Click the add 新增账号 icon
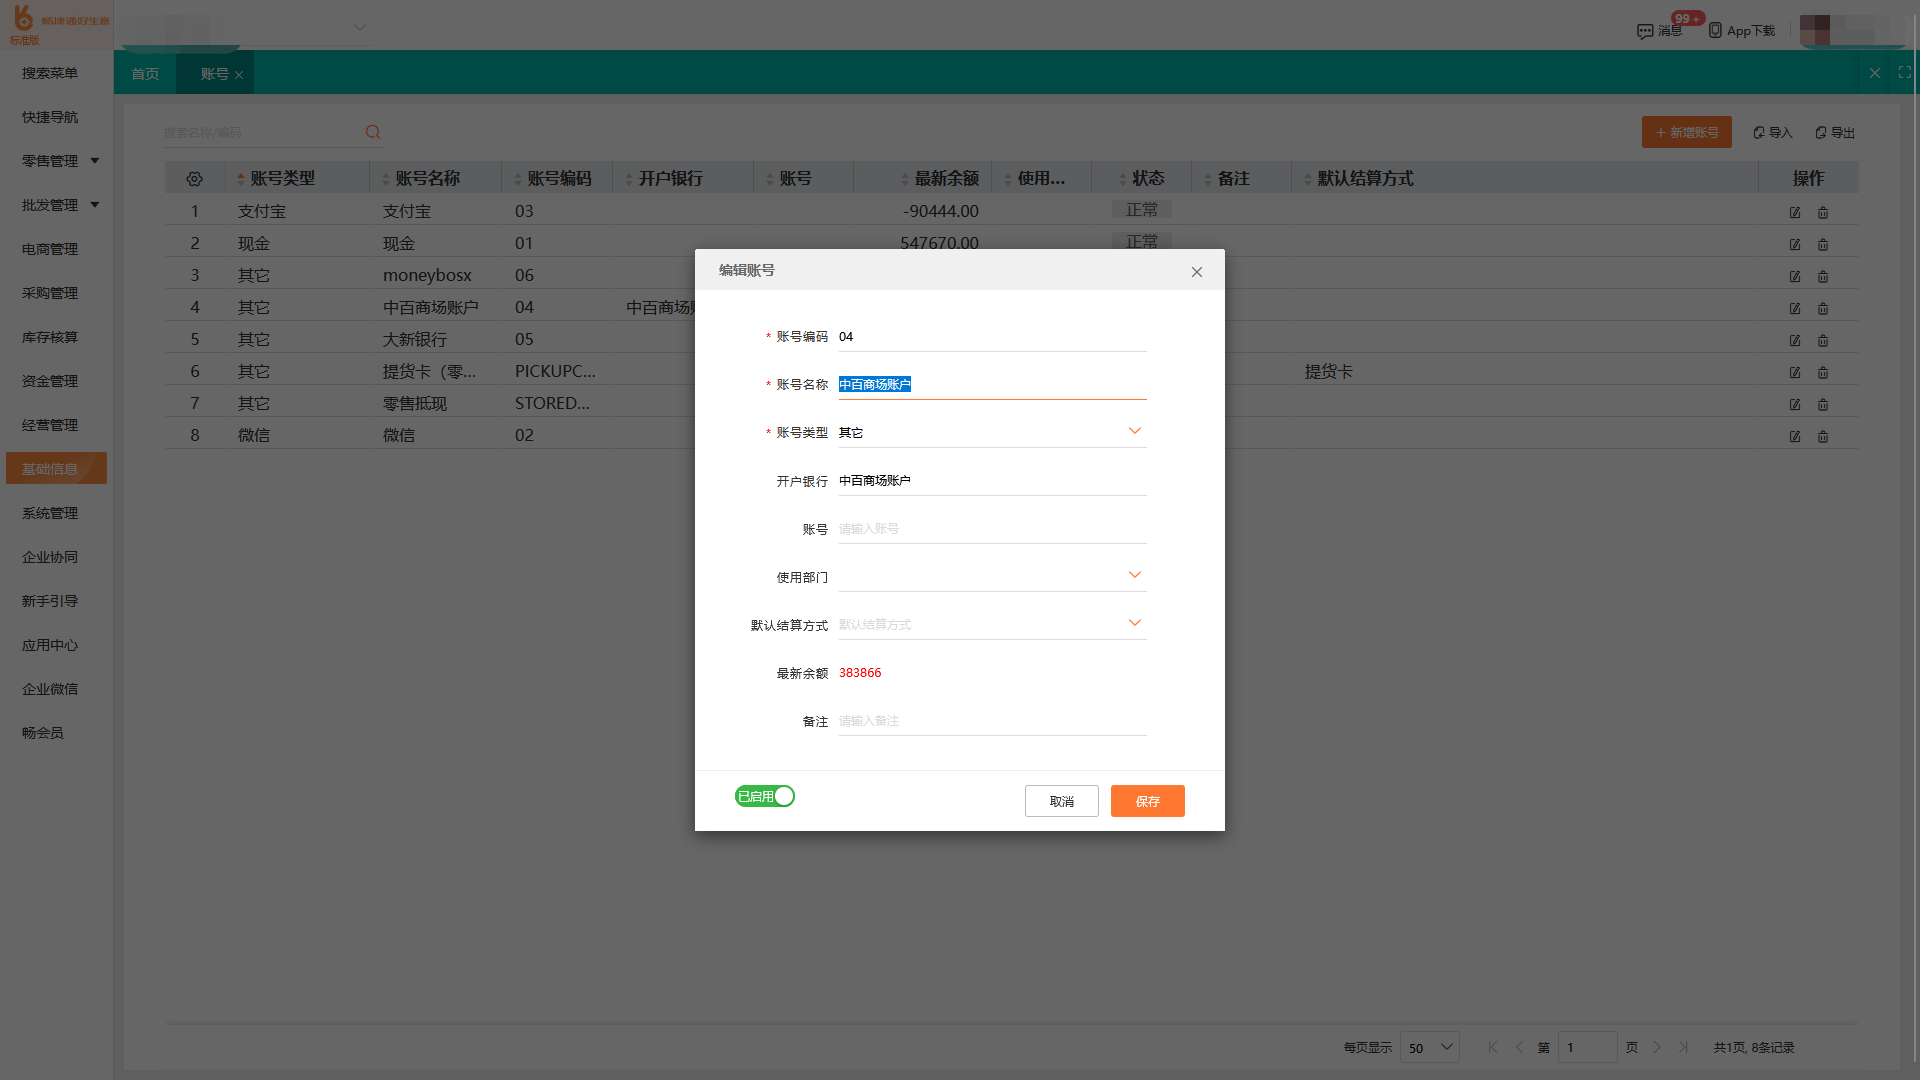The height and width of the screenshot is (1080, 1920). click(1685, 132)
